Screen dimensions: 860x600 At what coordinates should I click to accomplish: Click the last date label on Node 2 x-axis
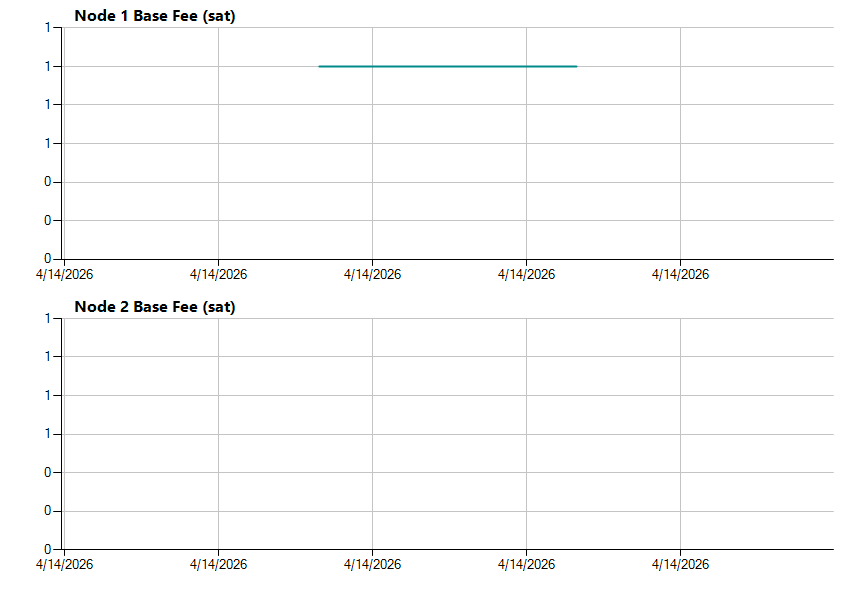[x=680, y=565]
